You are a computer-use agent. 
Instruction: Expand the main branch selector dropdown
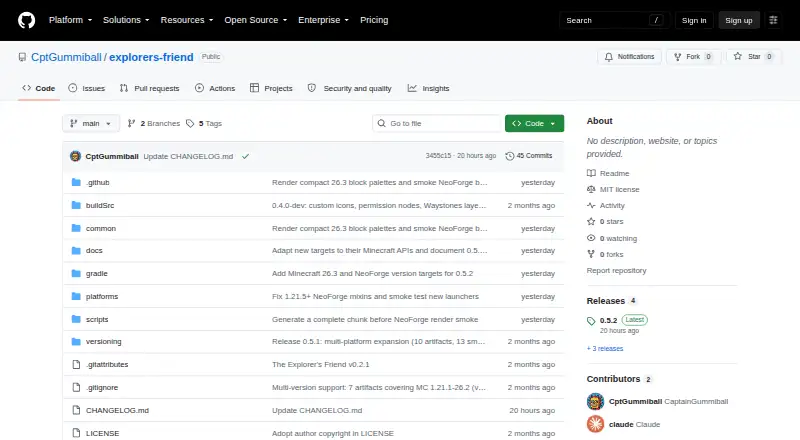91,124
